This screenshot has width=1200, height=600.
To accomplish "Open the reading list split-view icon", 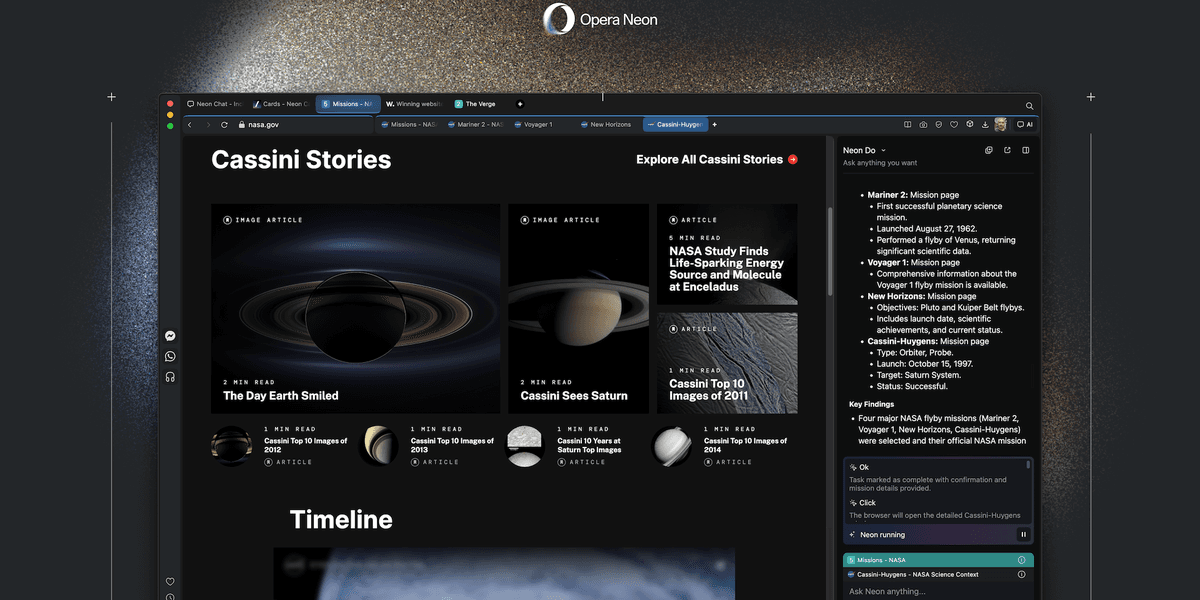I will [909, 124].
